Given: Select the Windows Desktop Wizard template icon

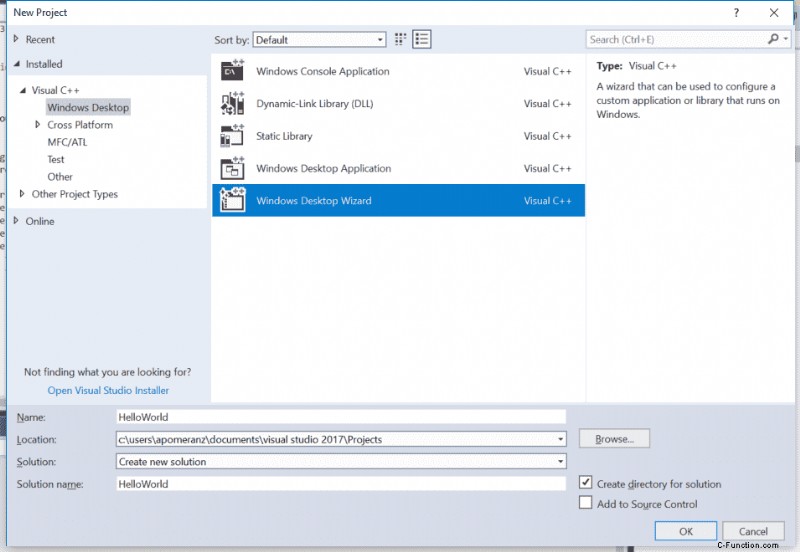Looking at the screenshot, I should [x=233, y=200].
